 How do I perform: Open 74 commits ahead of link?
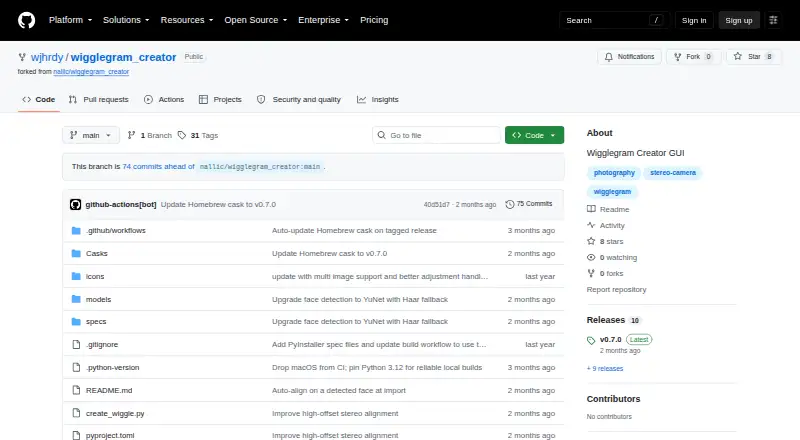pos(158,166)
